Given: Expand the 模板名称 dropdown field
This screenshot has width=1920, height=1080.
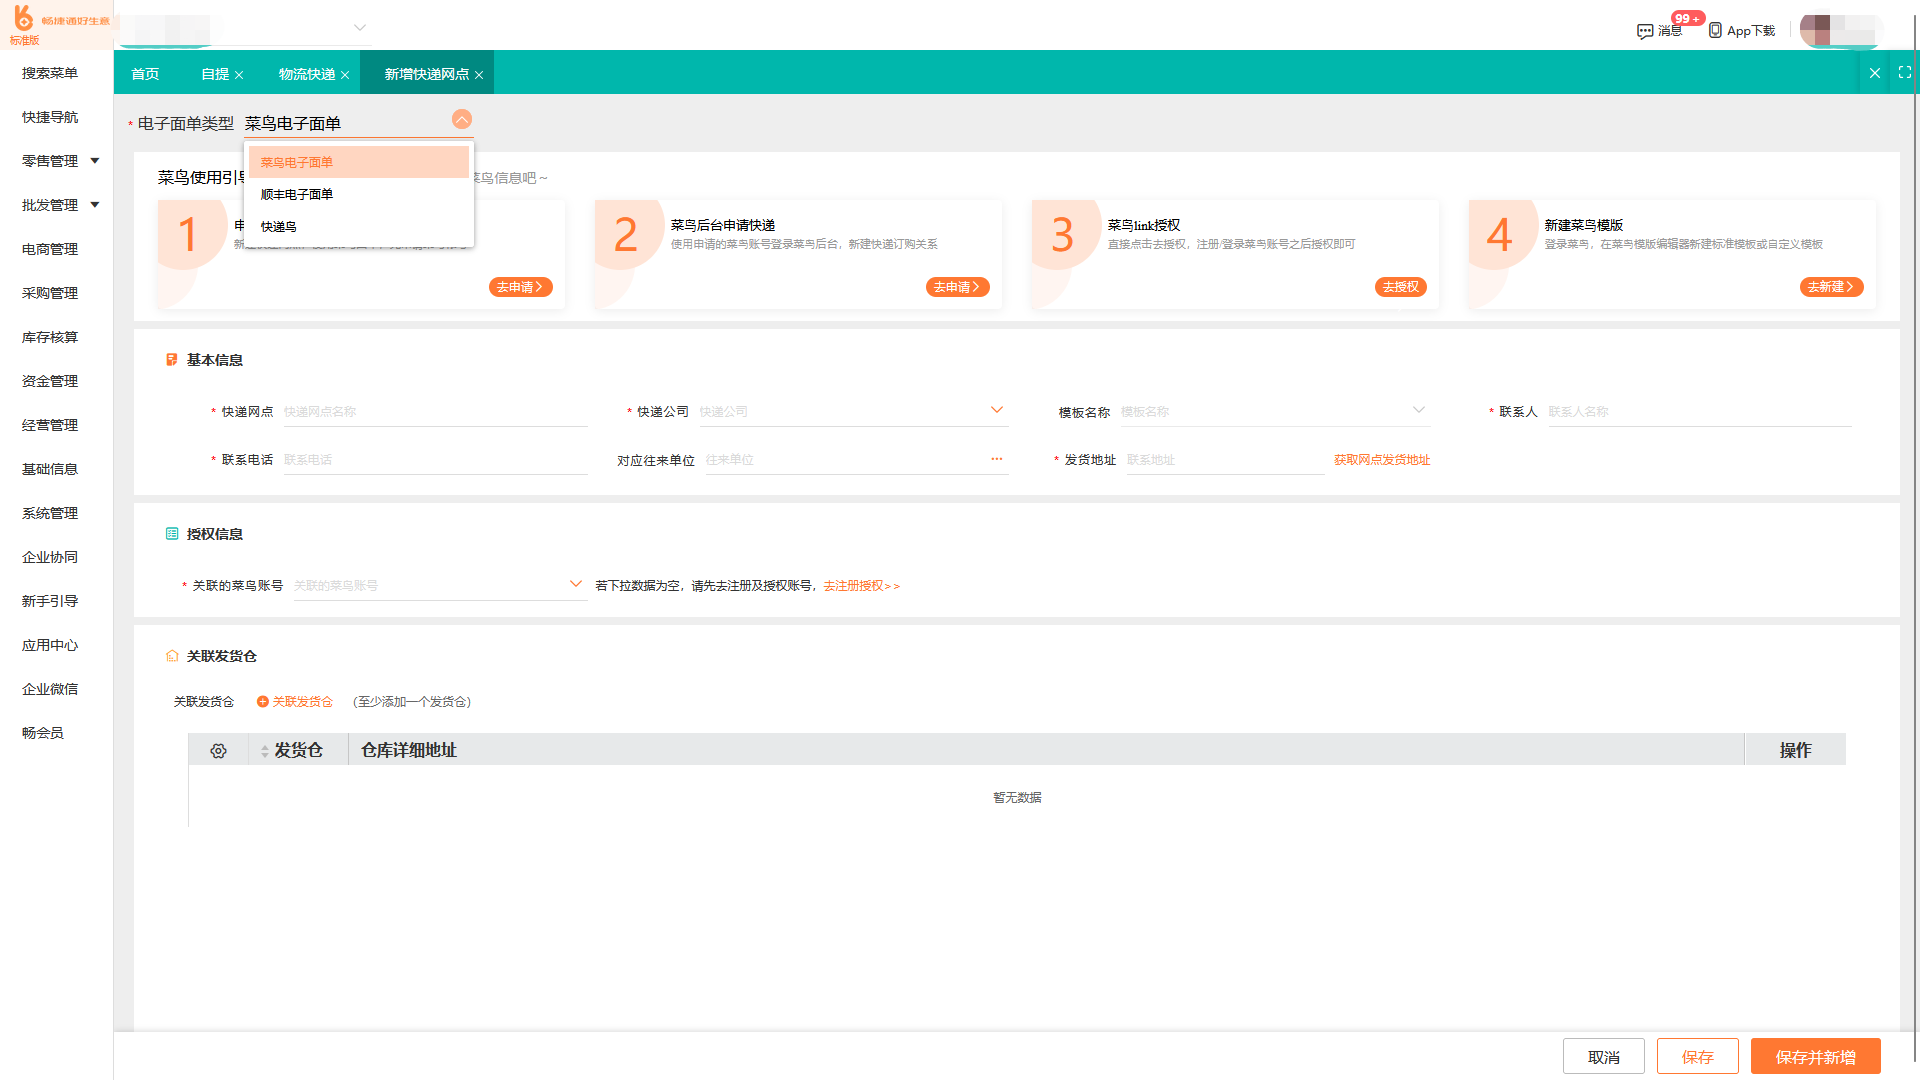Looking at the screenshot, I should coord(1419,410).
